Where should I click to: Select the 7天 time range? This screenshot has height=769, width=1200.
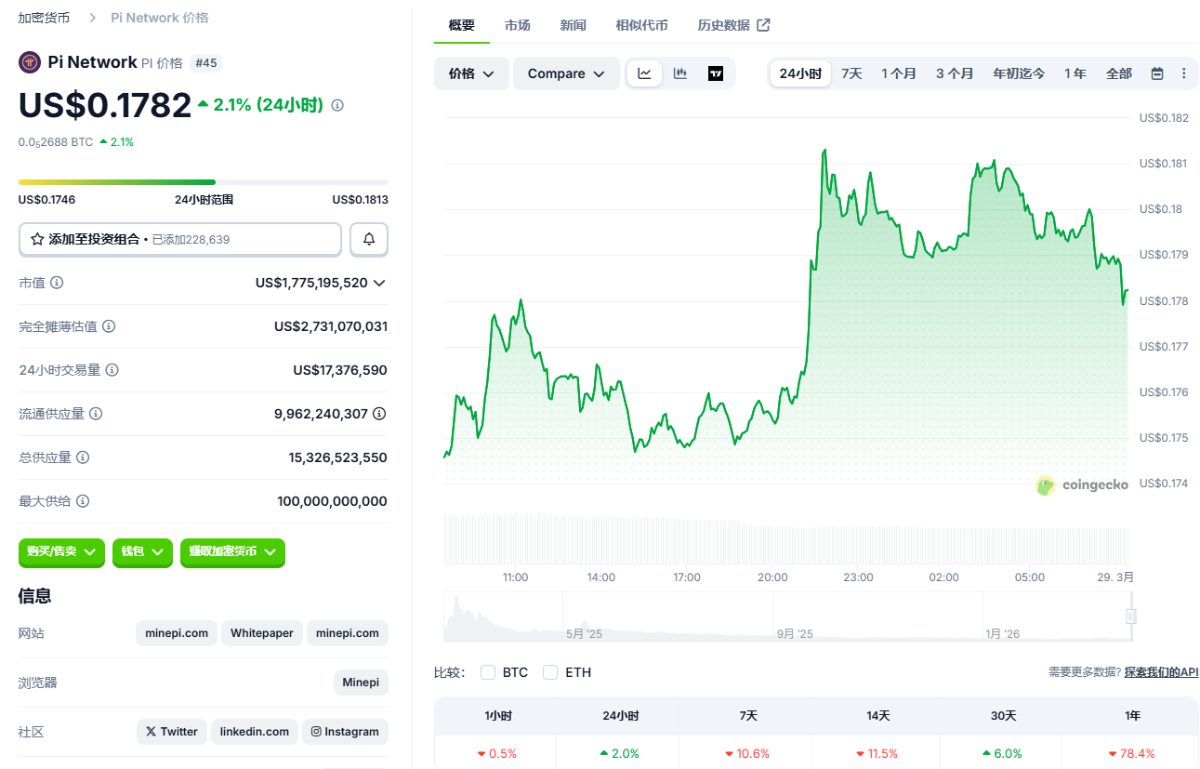tap(851, 74)
